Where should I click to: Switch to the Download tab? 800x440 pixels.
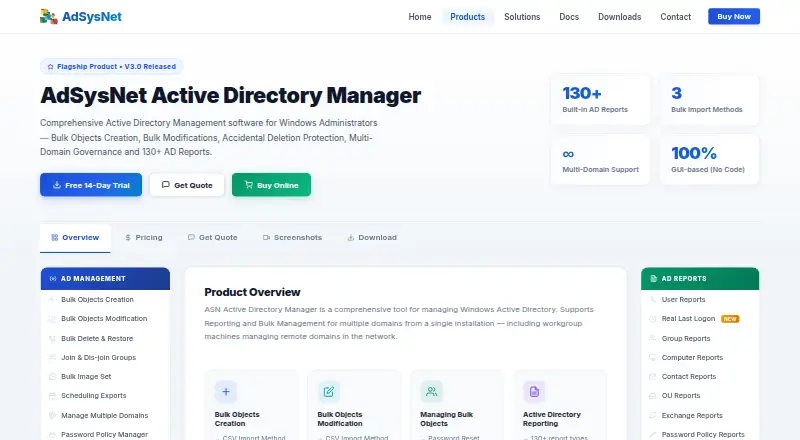pos(372,238)
